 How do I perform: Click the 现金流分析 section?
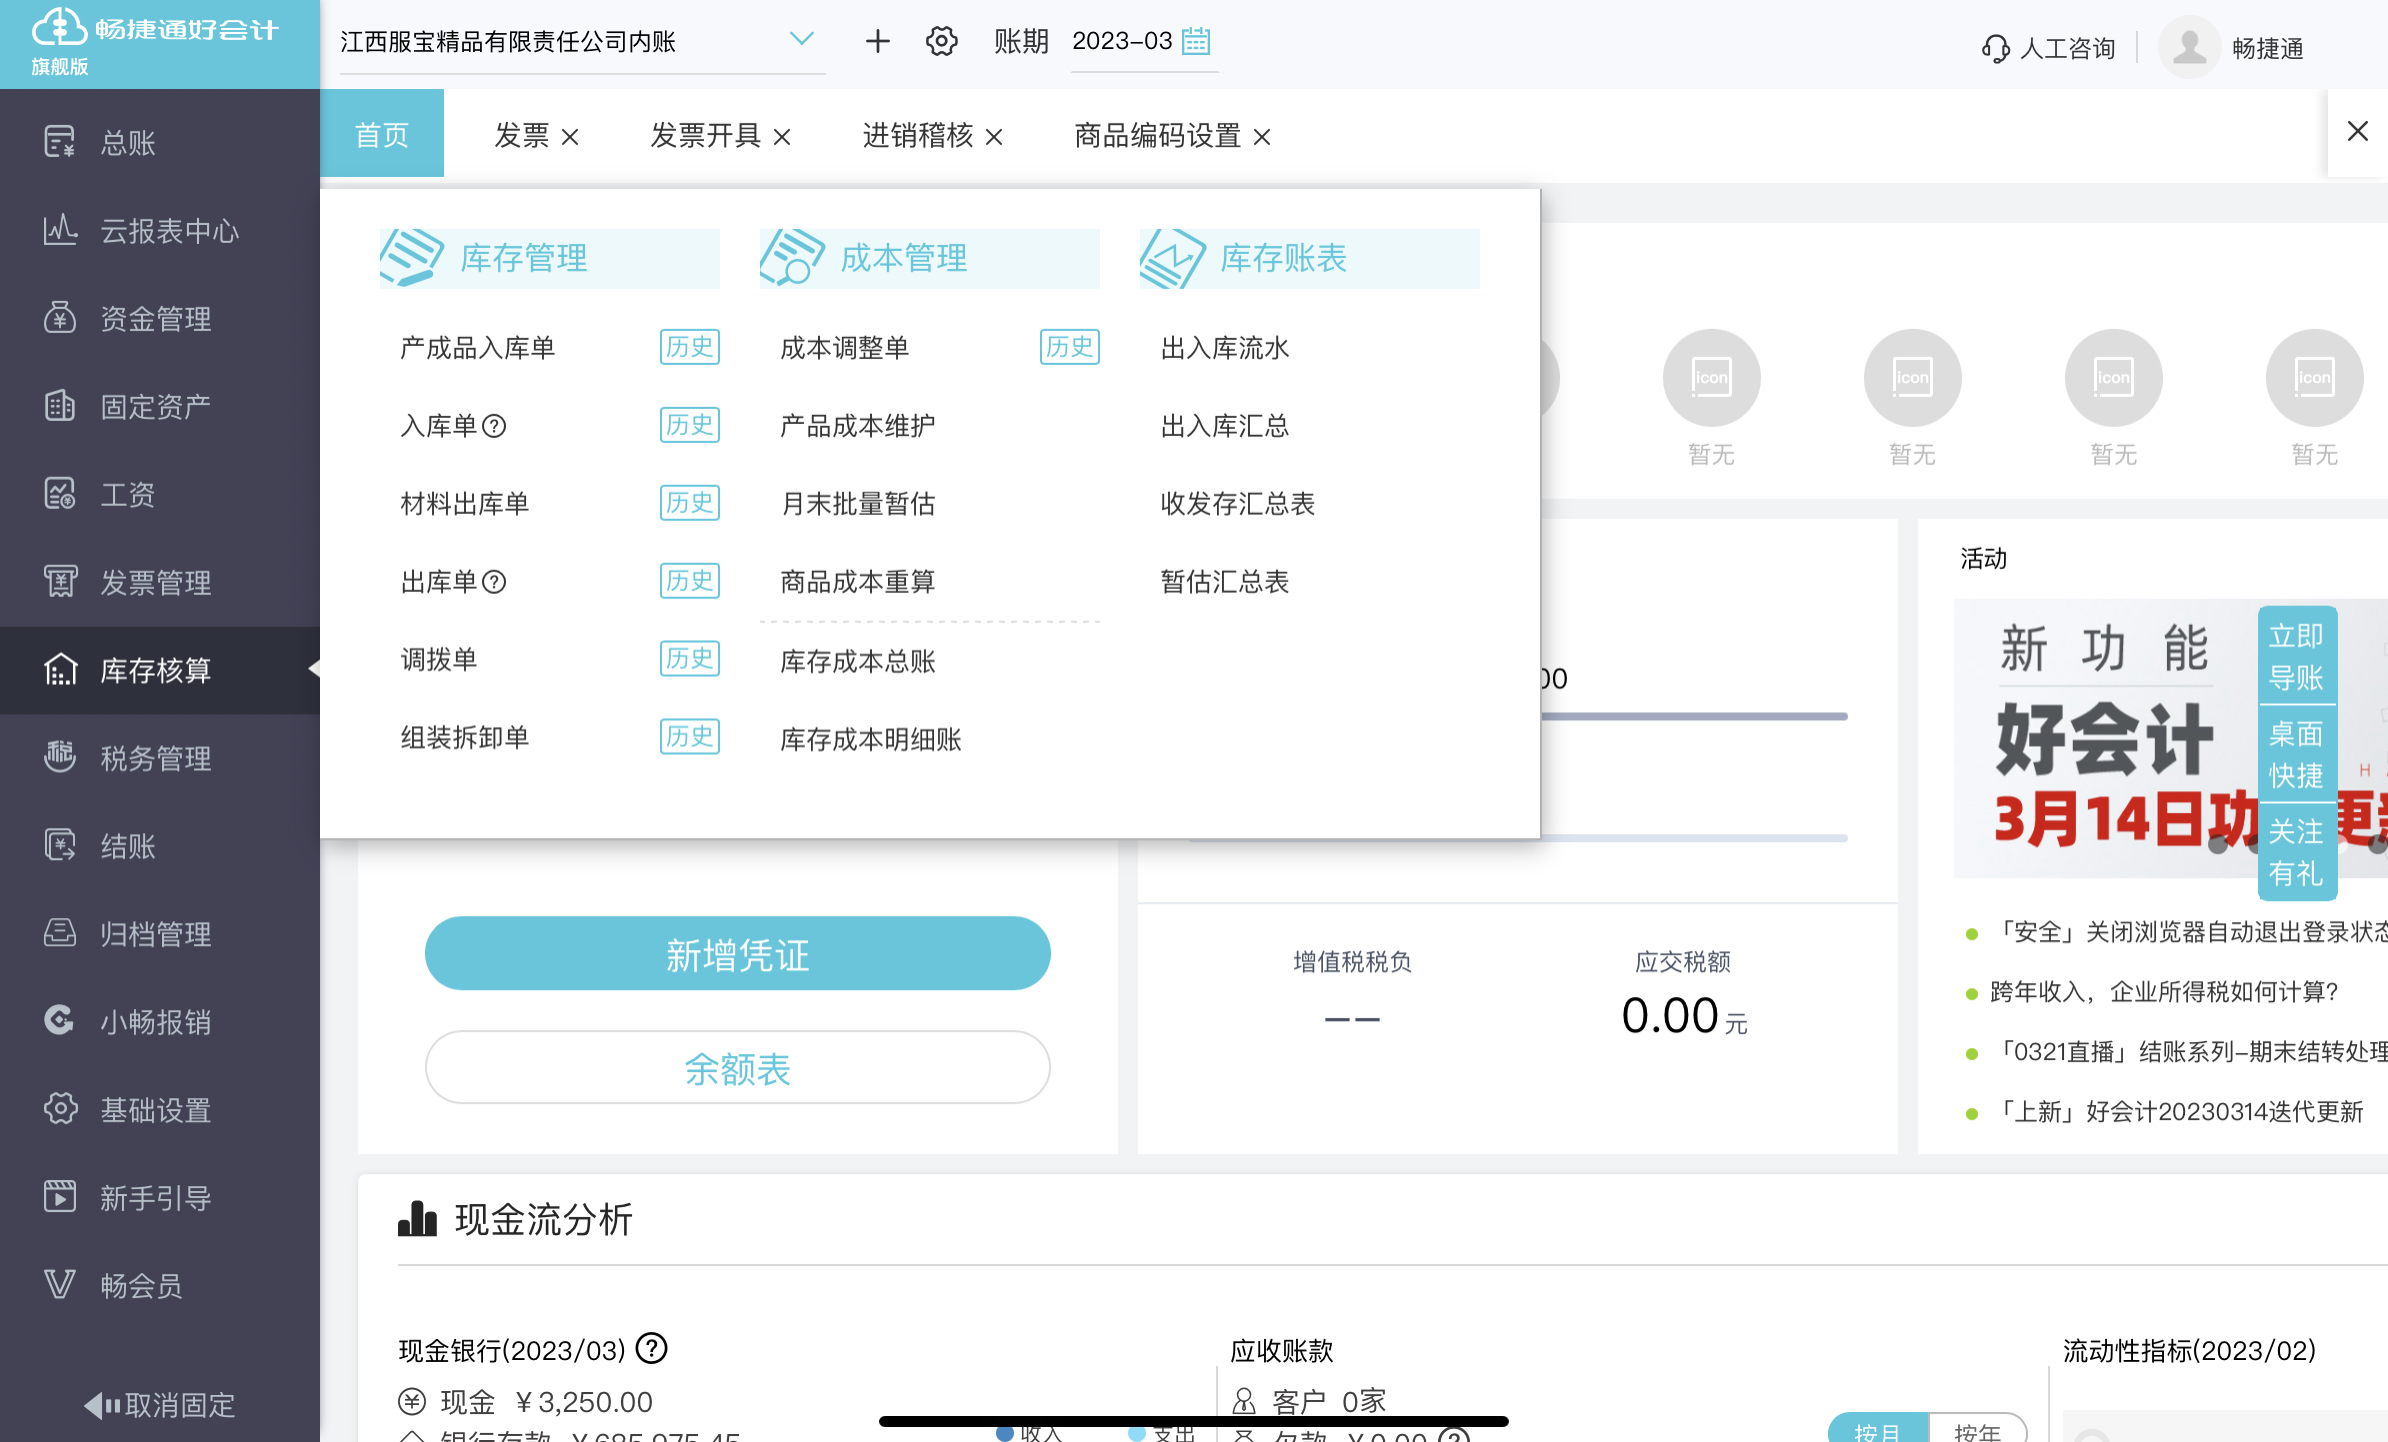544,1217
